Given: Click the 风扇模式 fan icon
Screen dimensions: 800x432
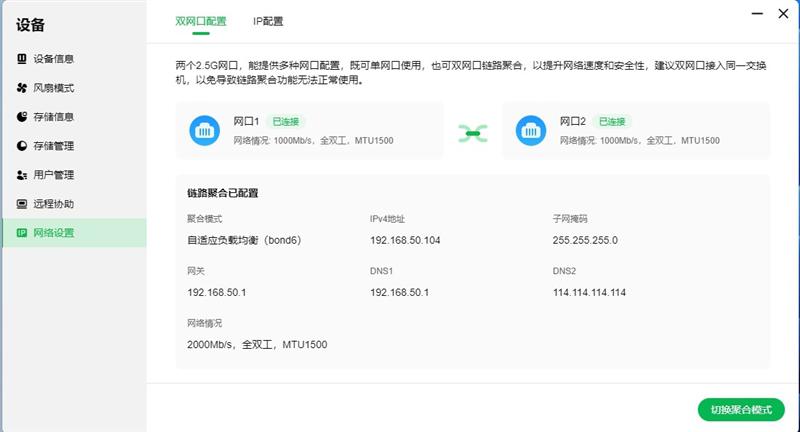Looking at the screenshot, I should pos(23,88).
